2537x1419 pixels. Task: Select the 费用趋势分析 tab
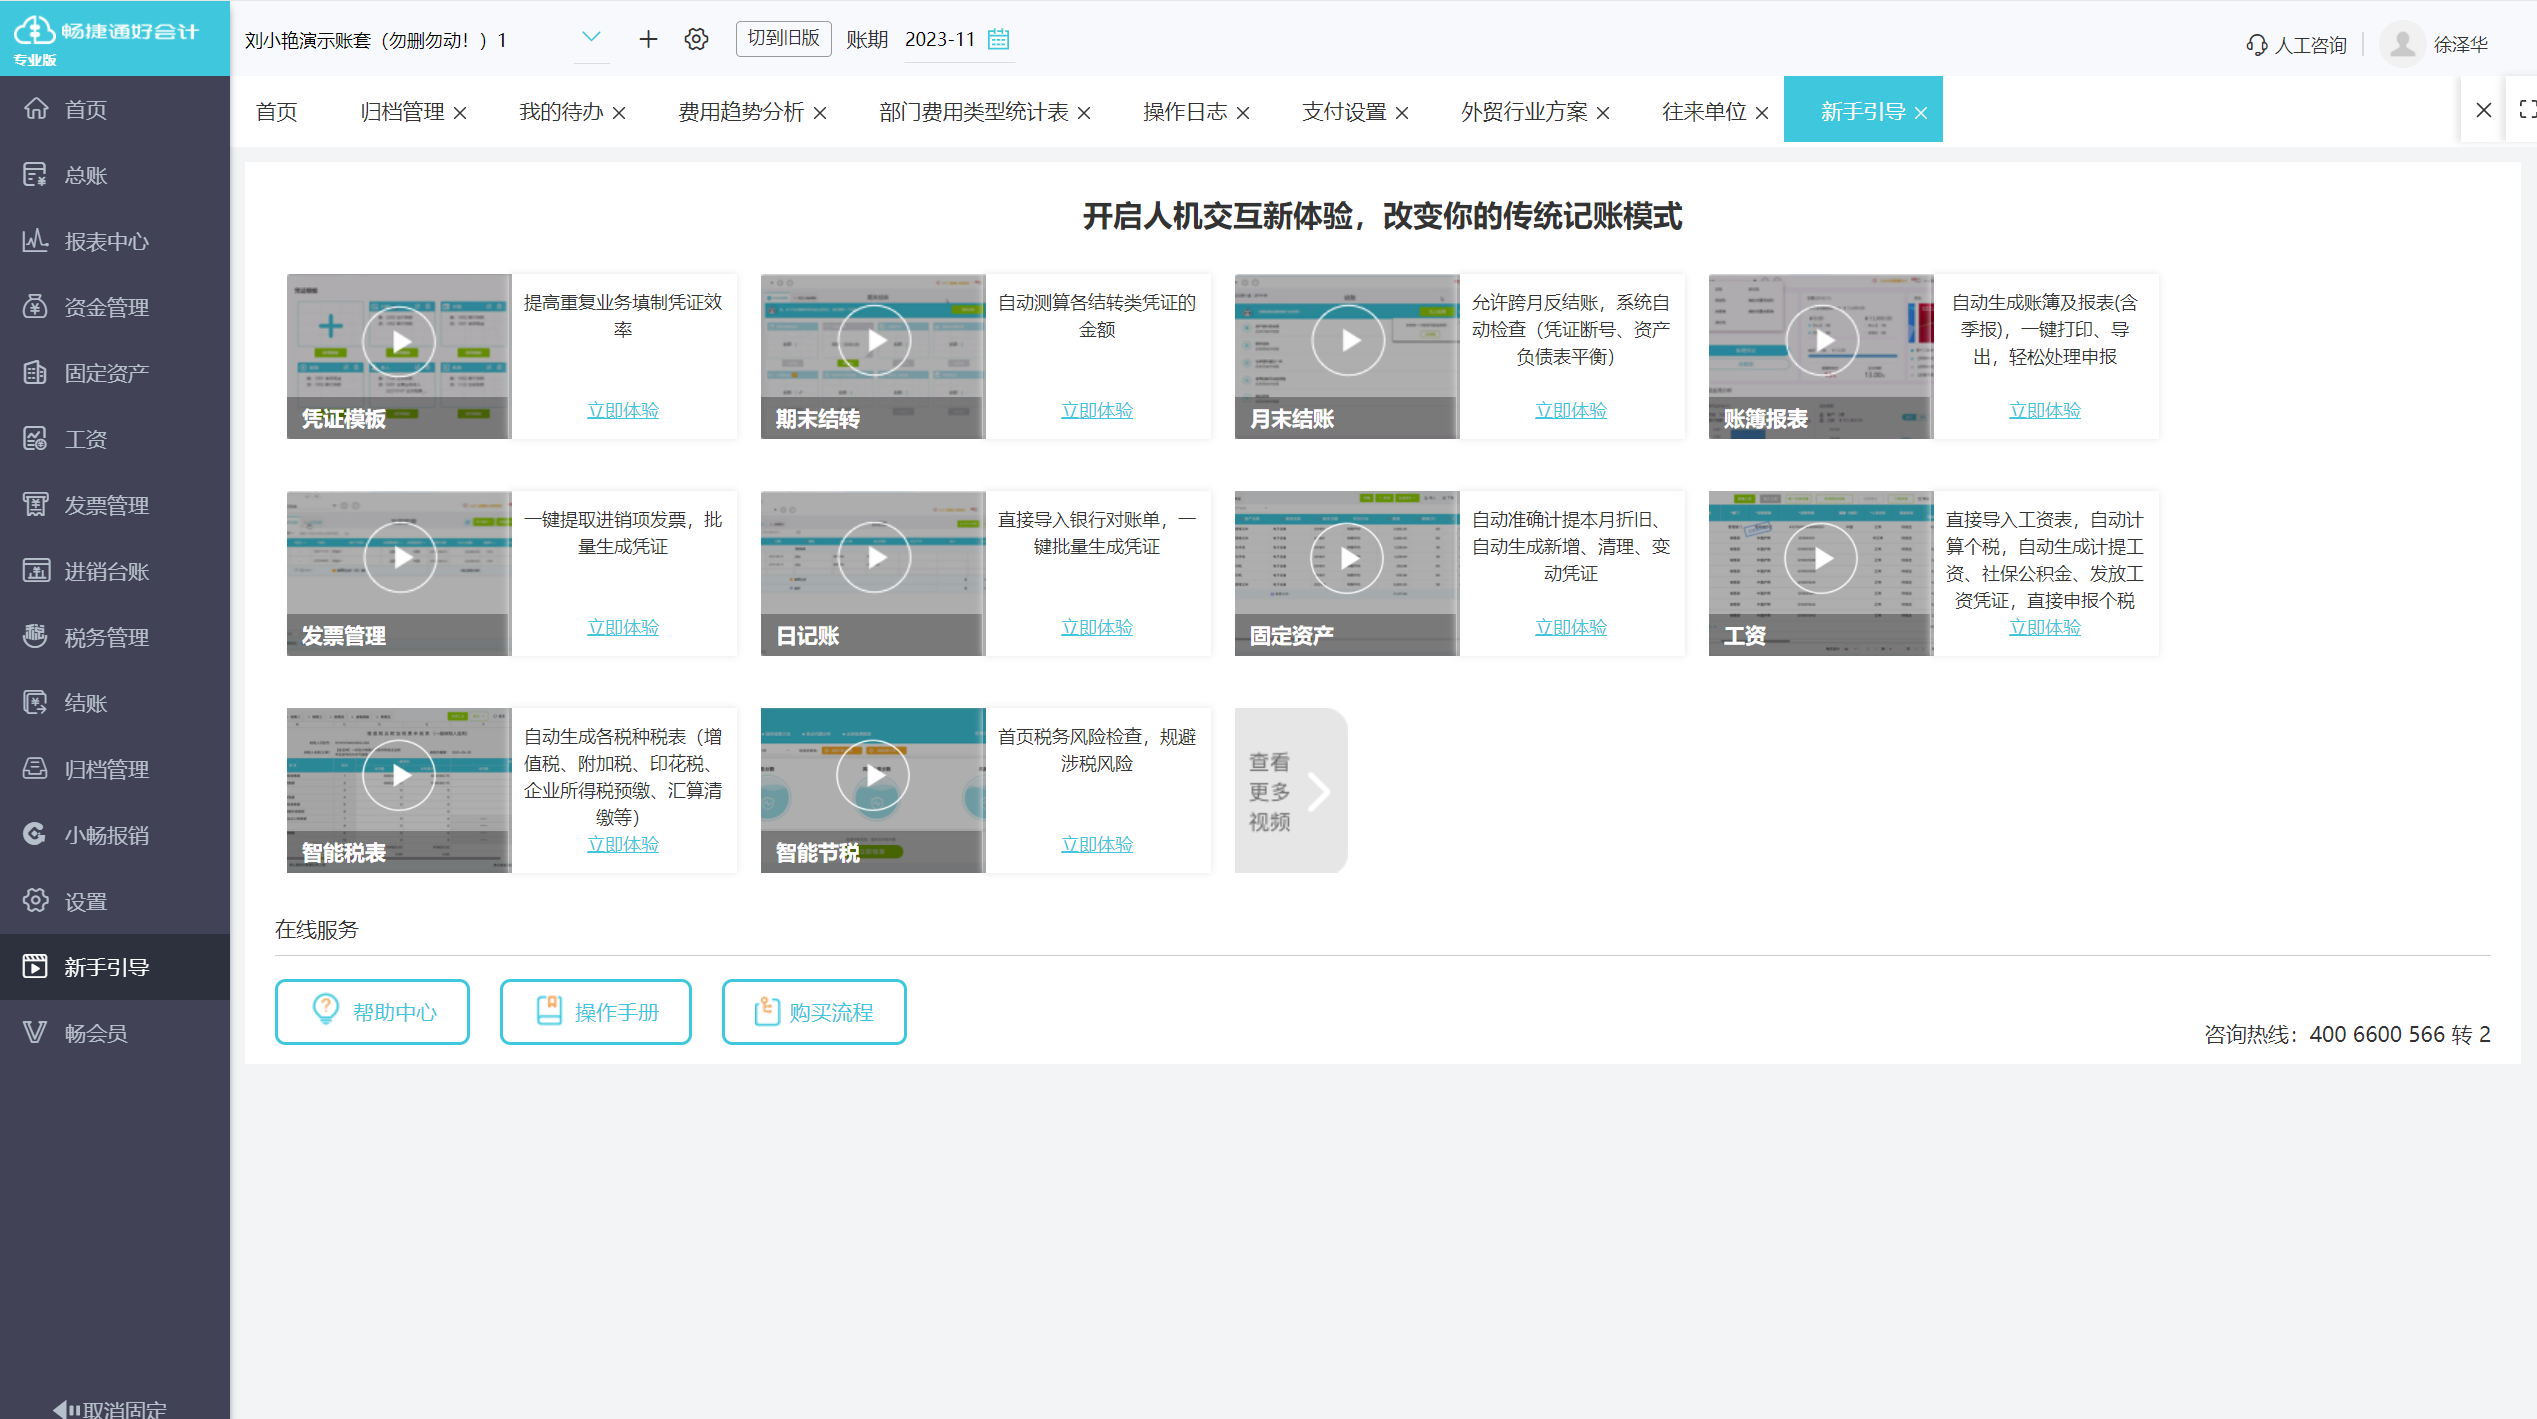pos(741,112)
